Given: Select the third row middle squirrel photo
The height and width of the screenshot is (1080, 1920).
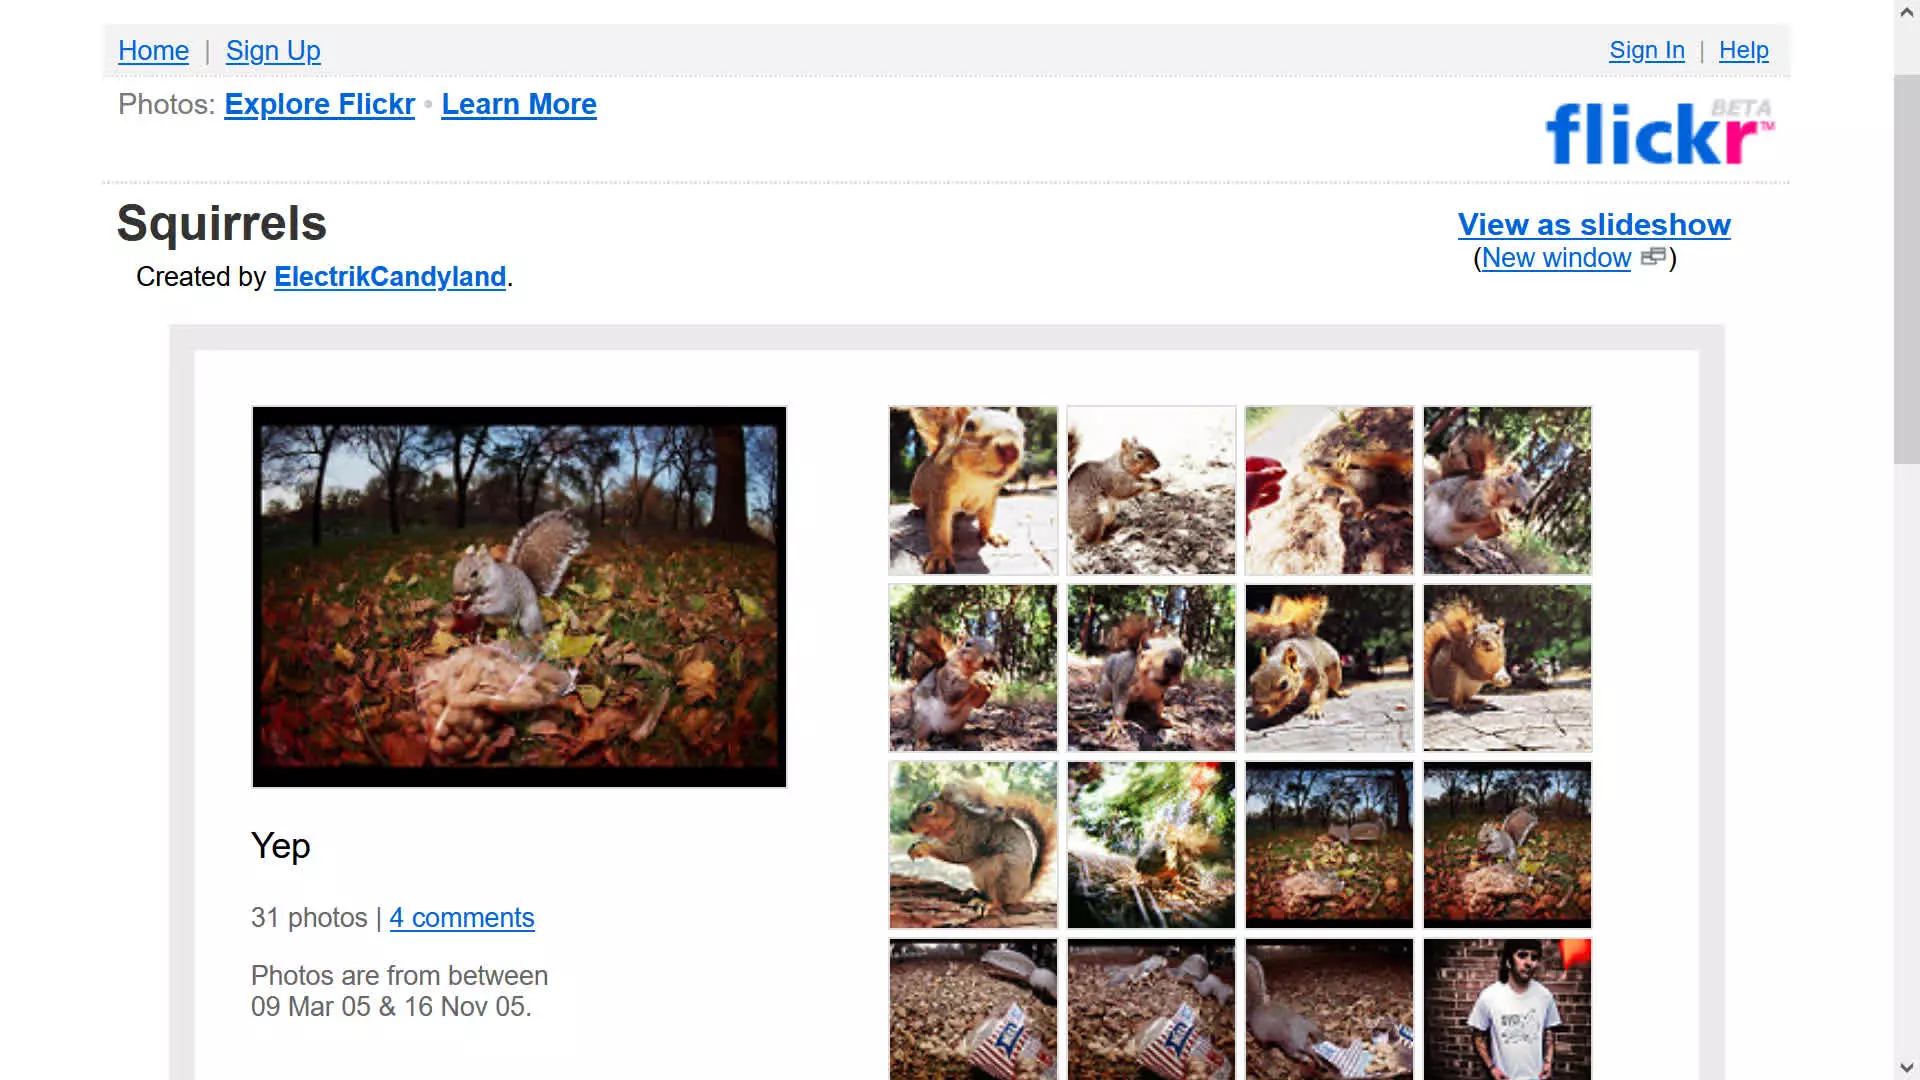Looking at the screenshot, I should tap(1151, 845).
